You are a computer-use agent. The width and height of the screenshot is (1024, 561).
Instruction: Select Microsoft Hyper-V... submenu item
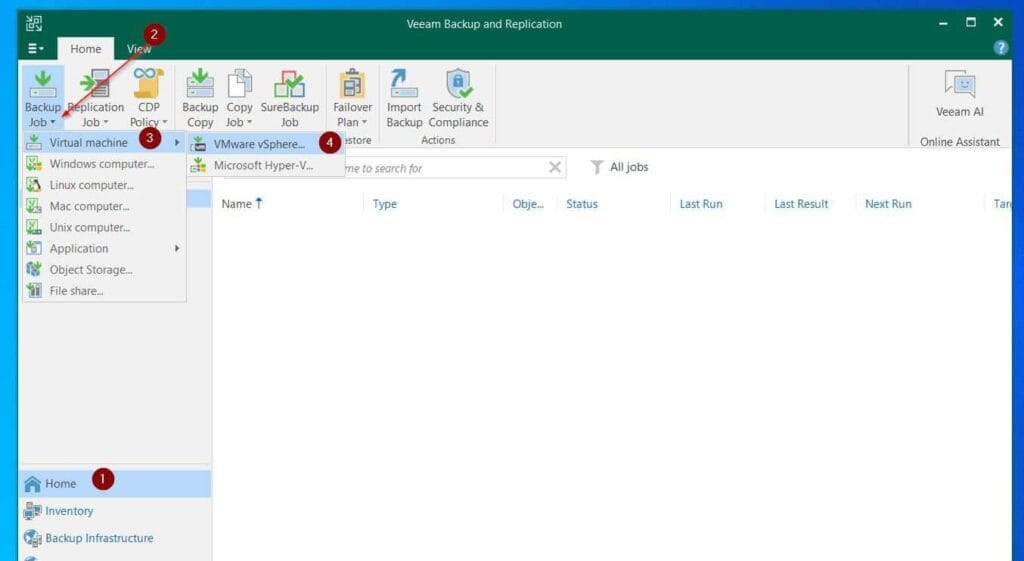click(266, 166)
